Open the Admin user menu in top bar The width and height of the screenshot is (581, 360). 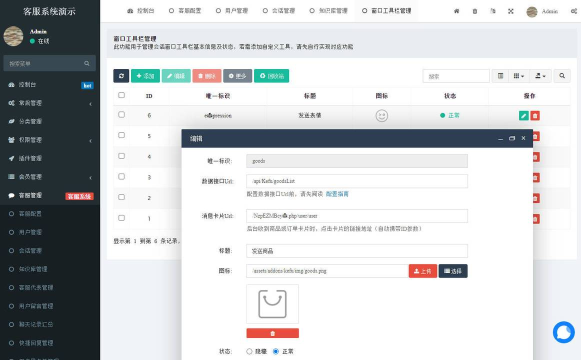point(542,11)
